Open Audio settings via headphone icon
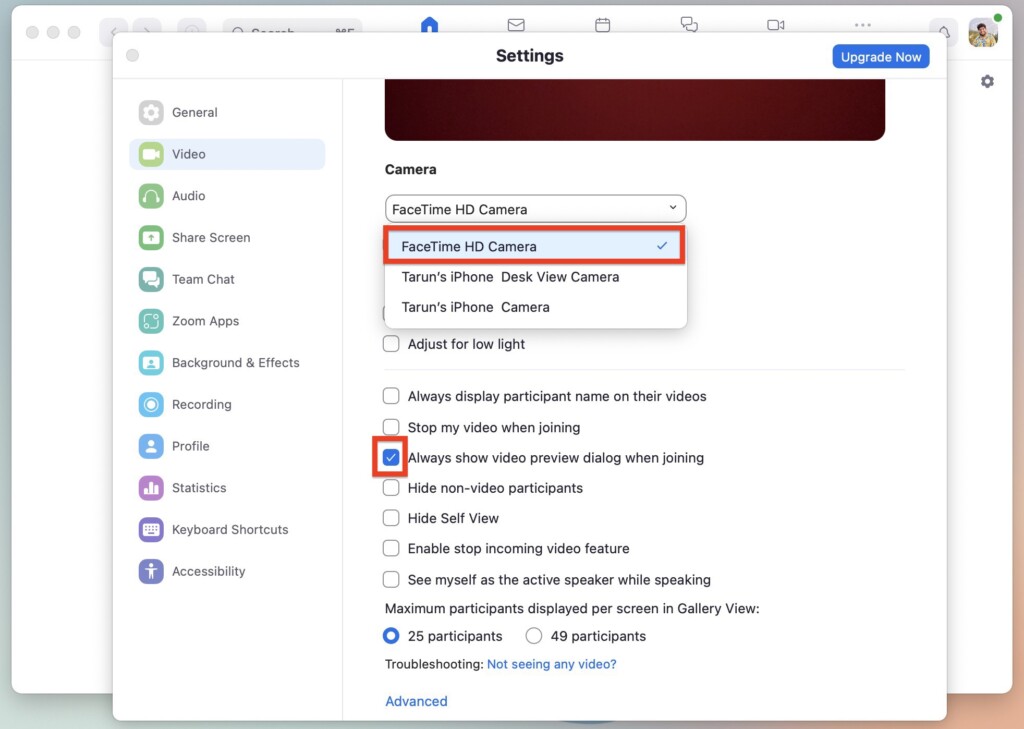 [x=151, y=196]
